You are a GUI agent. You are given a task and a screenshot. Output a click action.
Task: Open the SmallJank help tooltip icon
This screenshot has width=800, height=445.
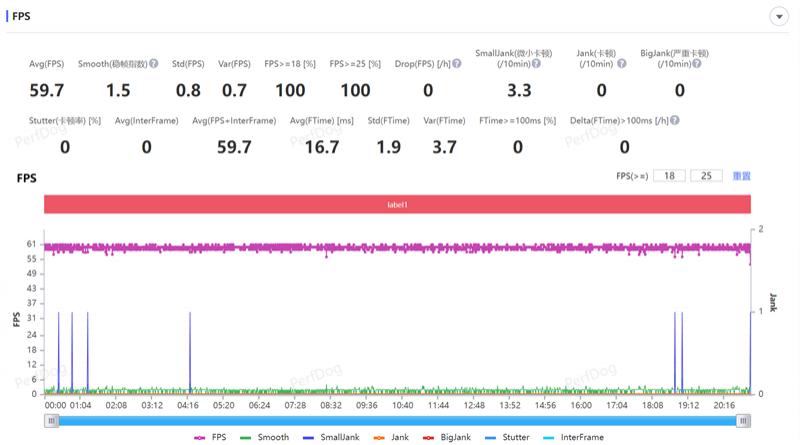point(537,64)
